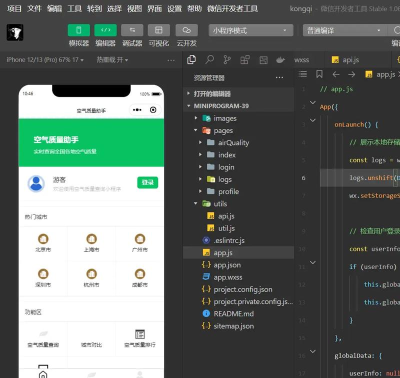Expand the profile folder
Image resolution: width=400 pixels, height=378 pixels.
(239, 192)
